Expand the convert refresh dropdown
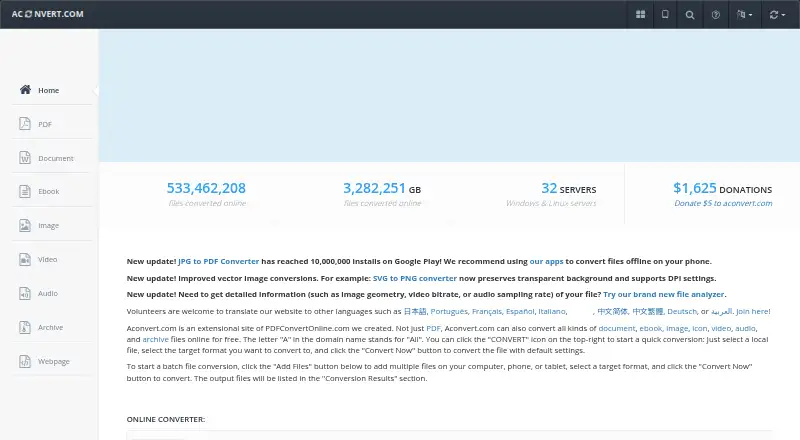This screenshot has width=800, height=440. (x=777, y=15)
